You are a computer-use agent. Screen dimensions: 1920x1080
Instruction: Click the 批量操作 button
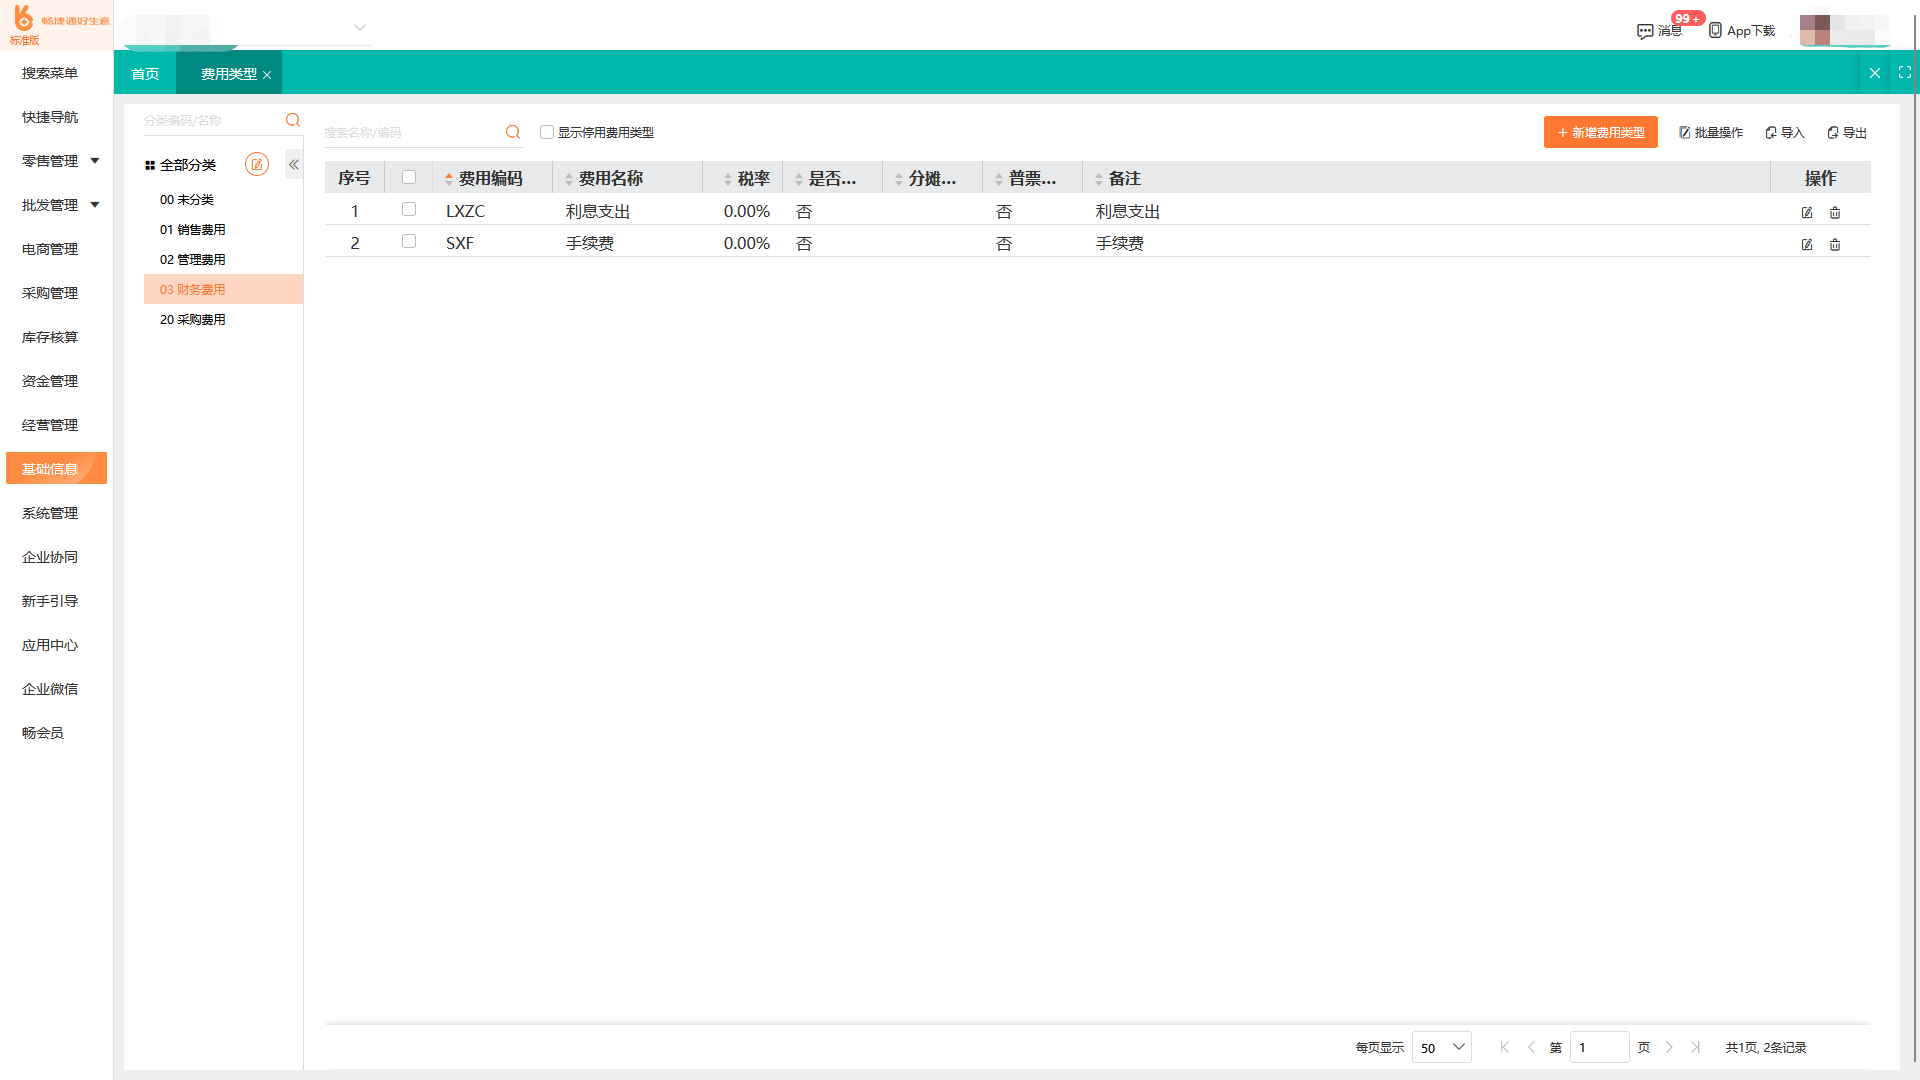[1710, 131]
